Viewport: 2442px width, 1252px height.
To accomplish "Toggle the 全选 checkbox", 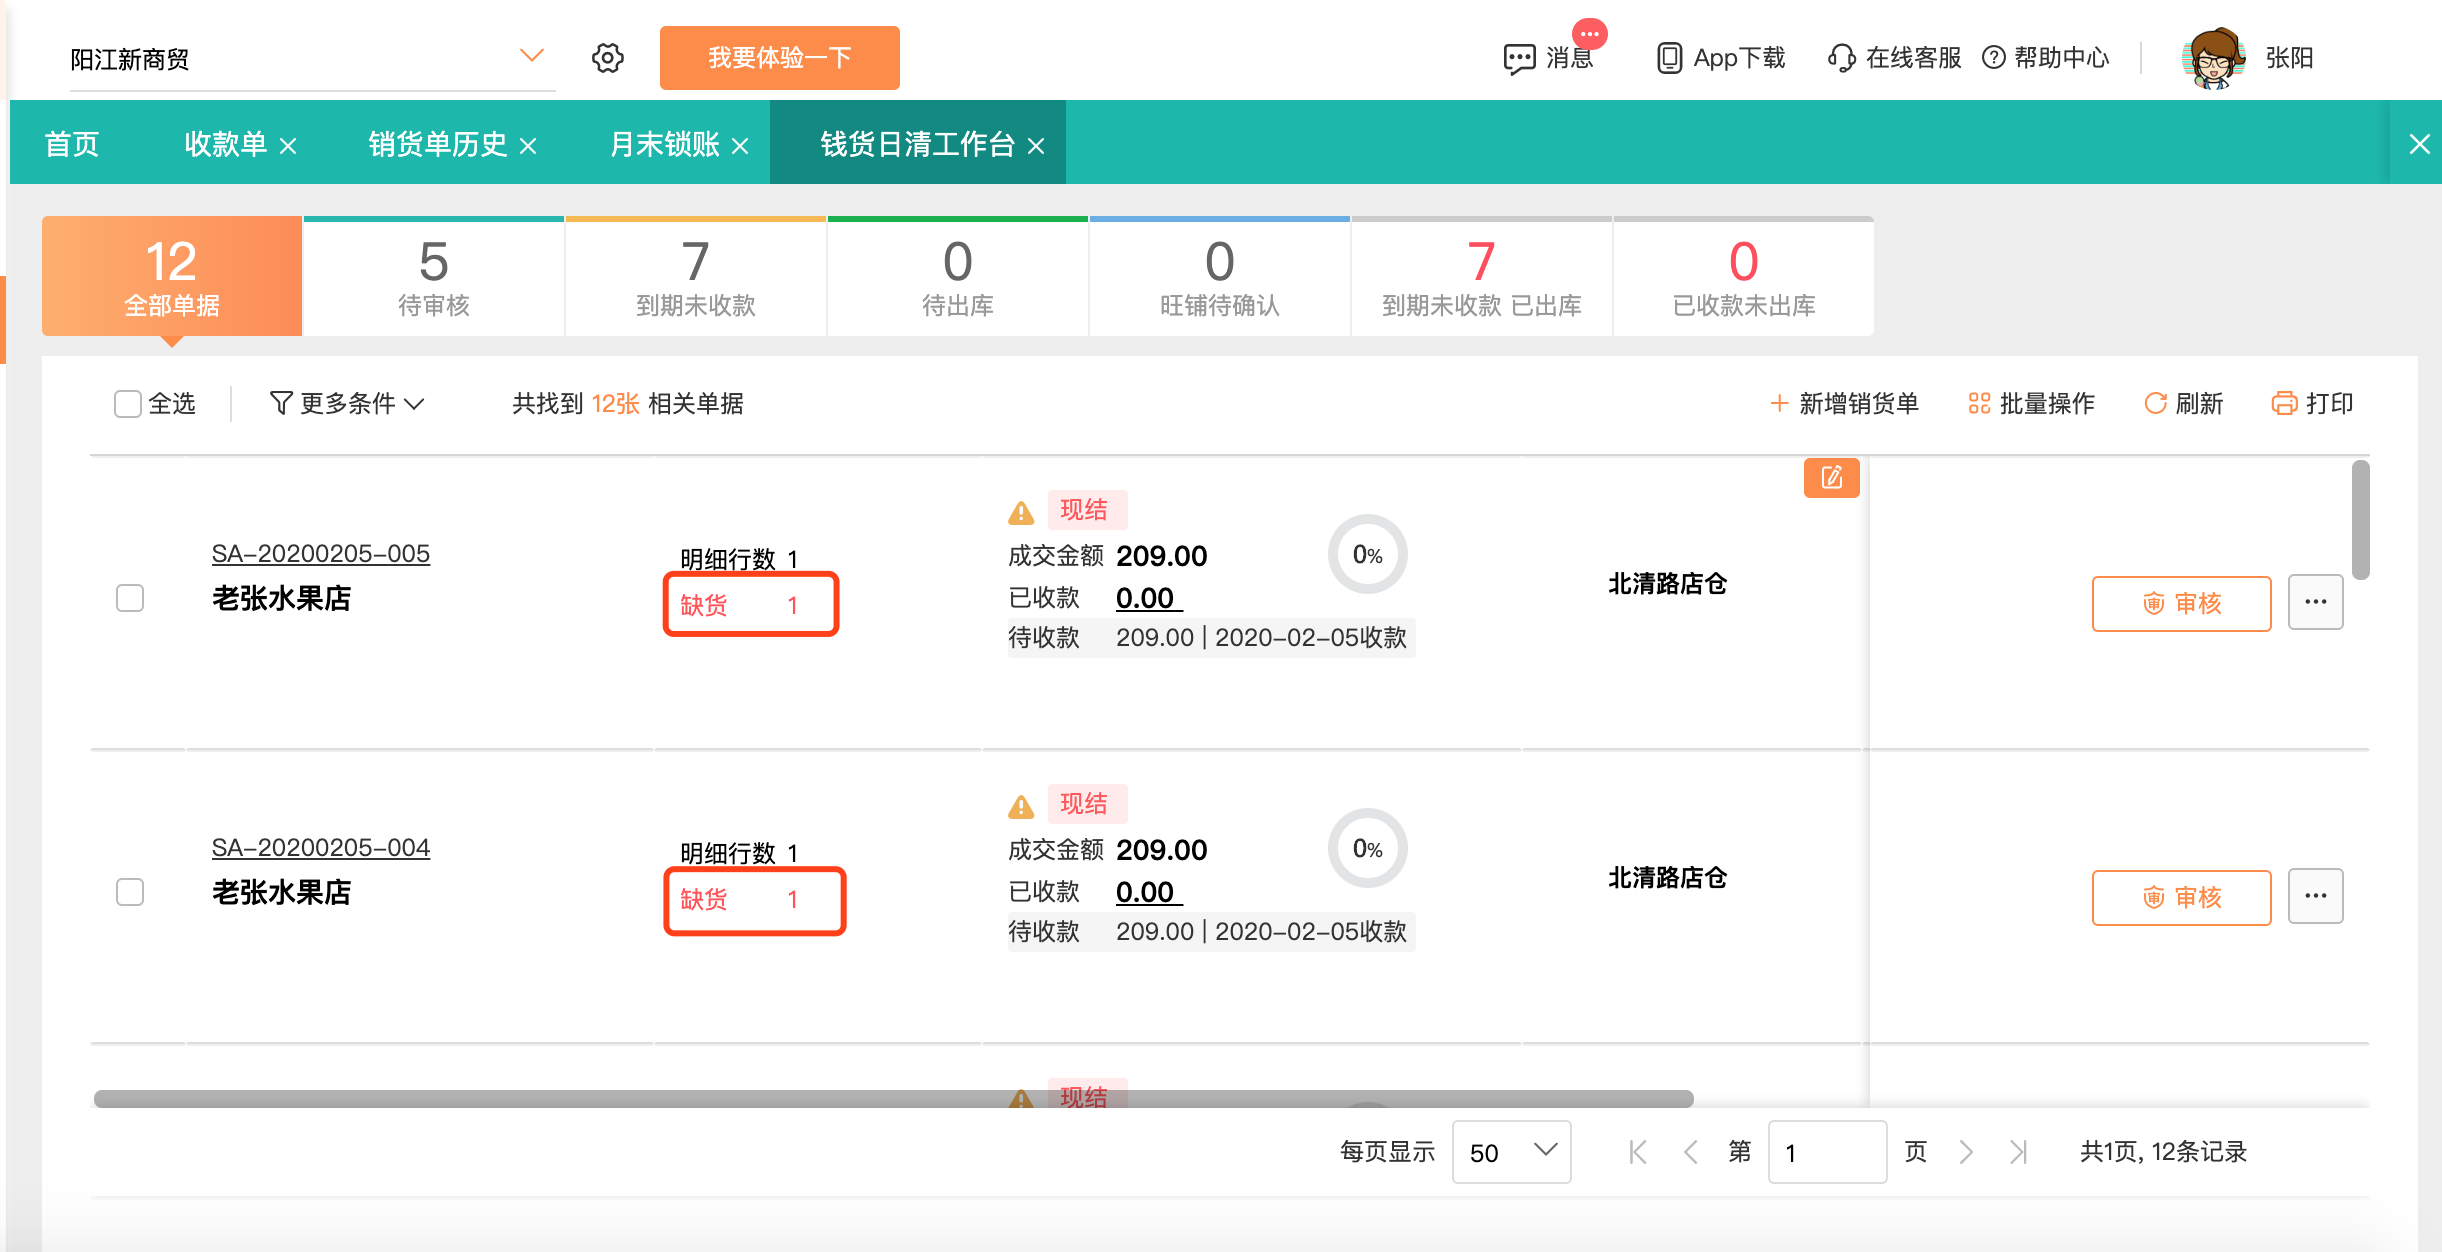I will 124,404.
